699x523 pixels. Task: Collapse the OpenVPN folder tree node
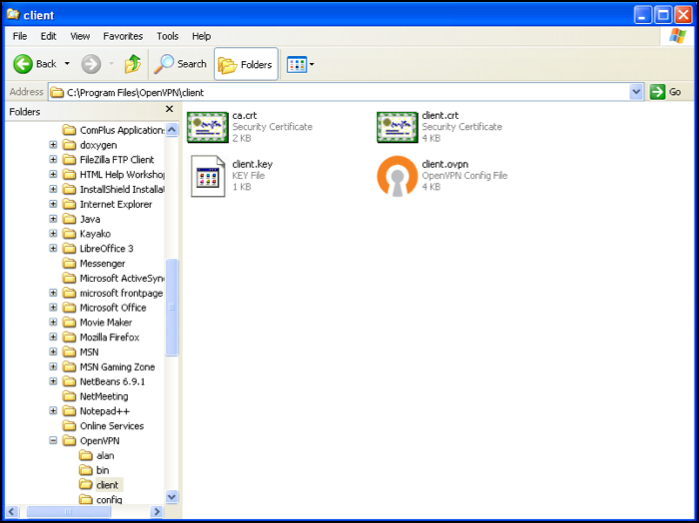(53, 440)
